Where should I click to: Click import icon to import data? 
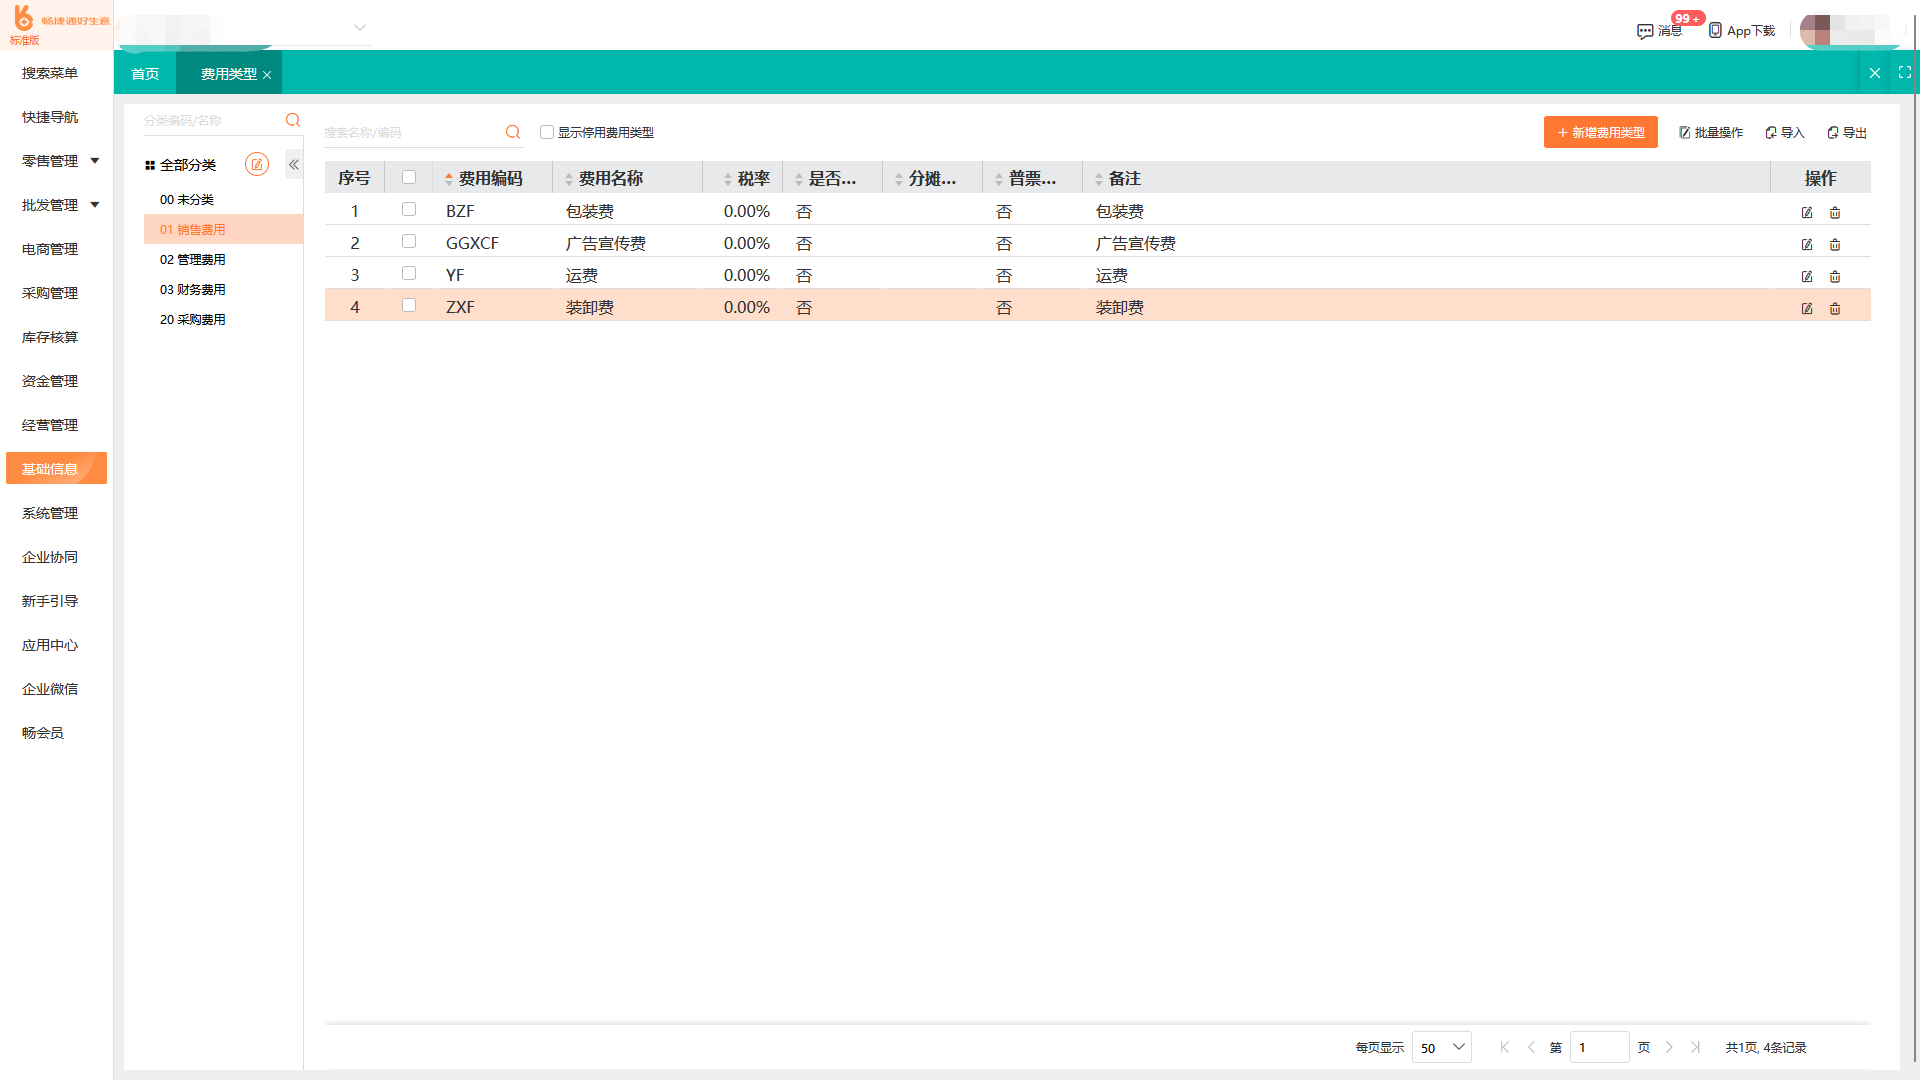point(1785,131)
